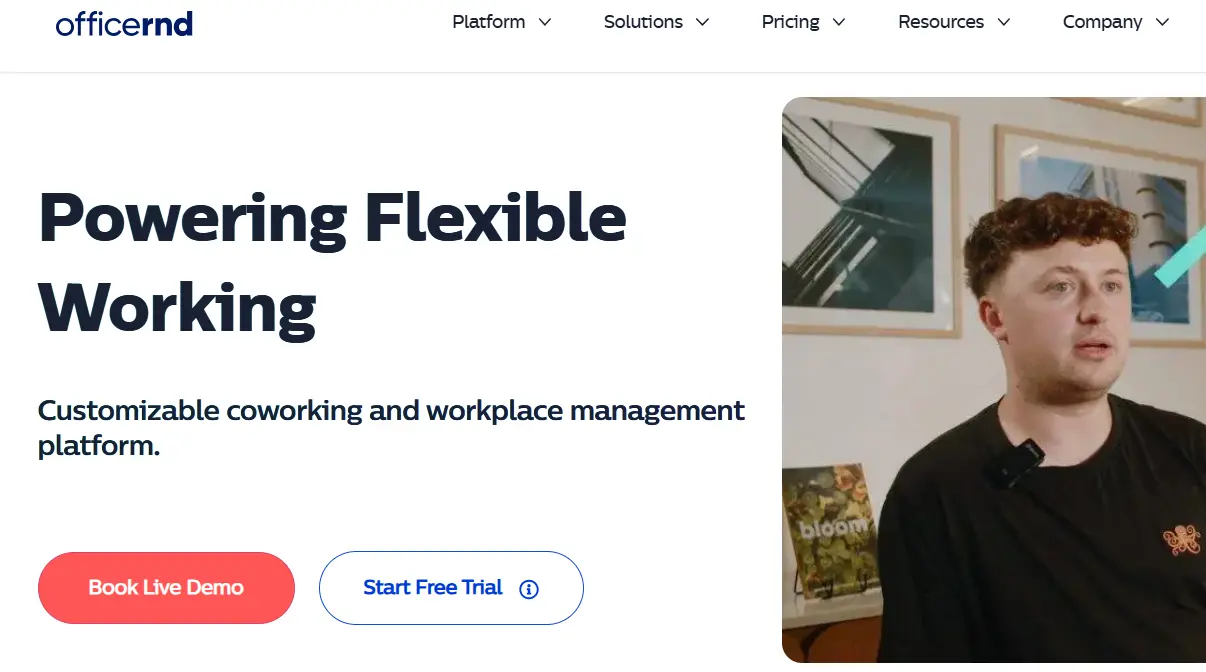This screenshot has width=1206, height=672.
Task: Expand the Company navigation dropdown
Action: pos(1102,22)
